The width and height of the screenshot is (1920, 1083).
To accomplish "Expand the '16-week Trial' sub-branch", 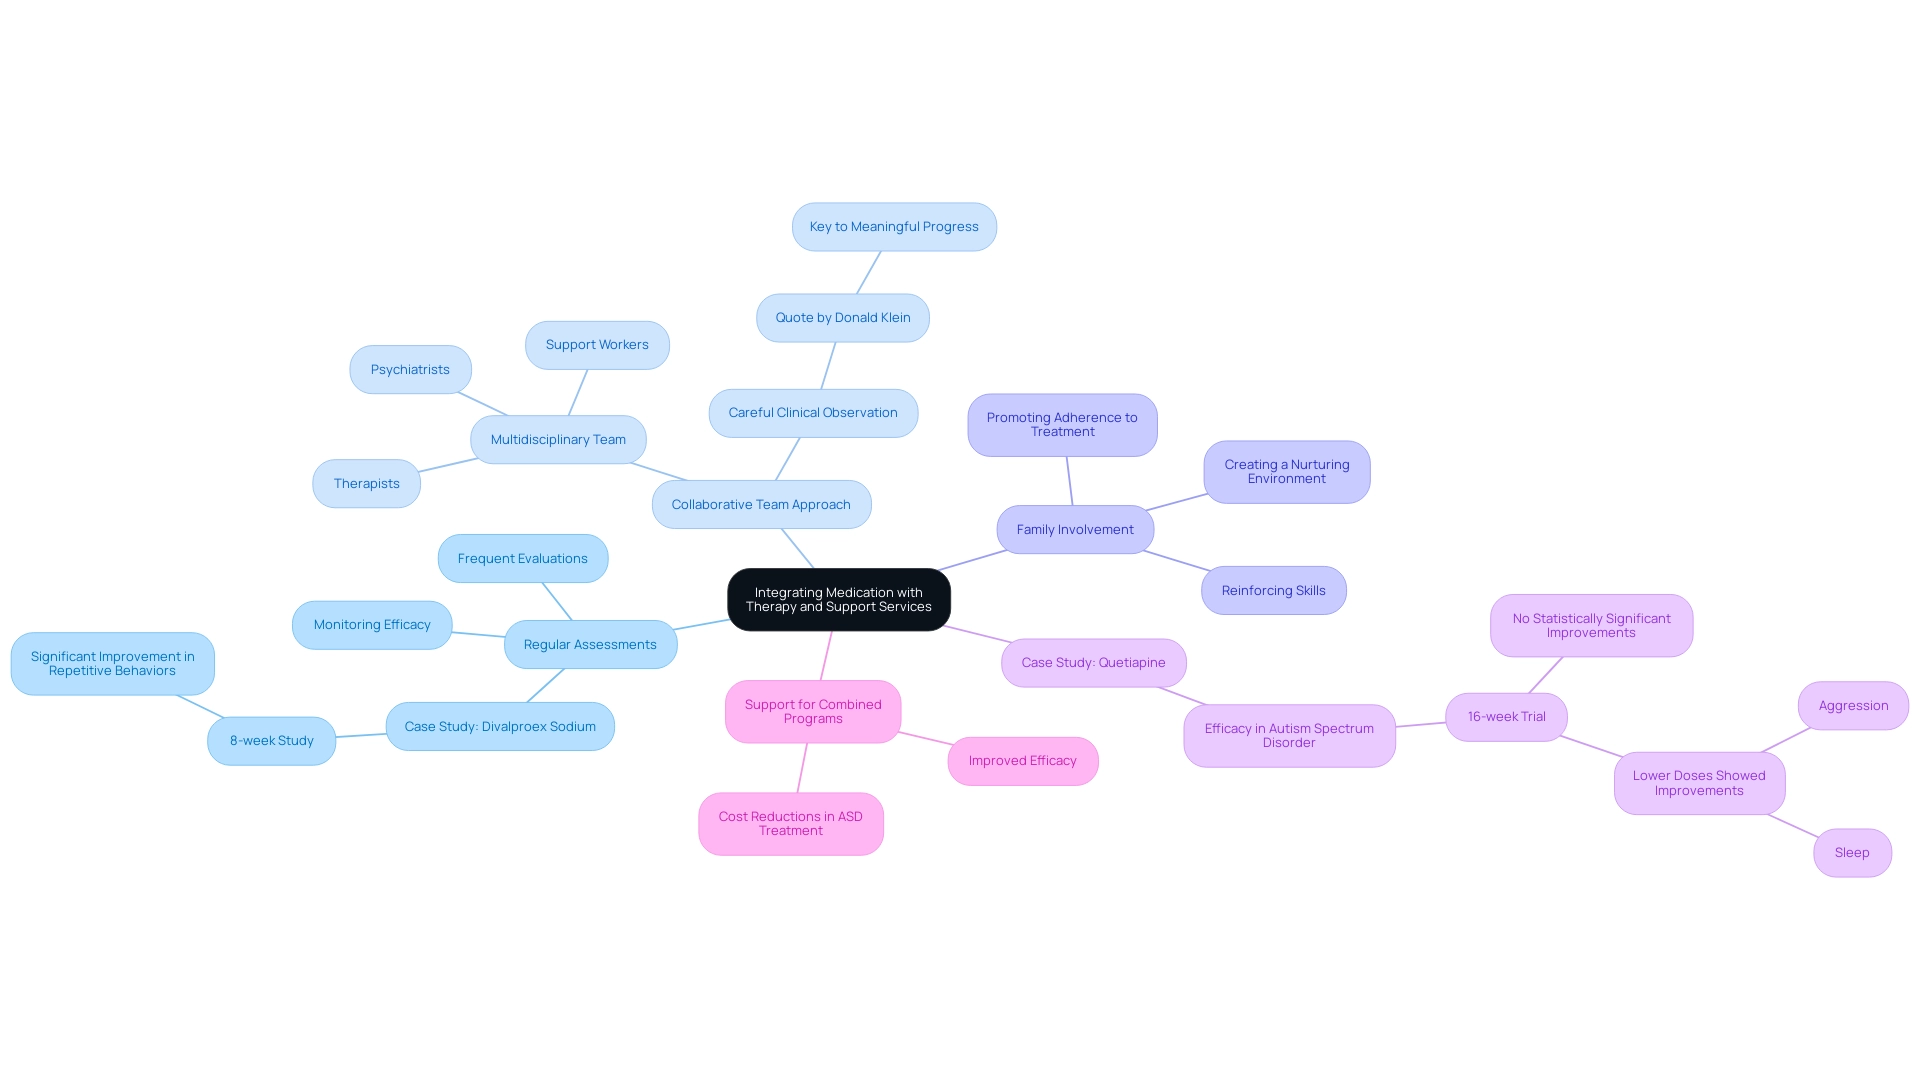I will 1506,716.
